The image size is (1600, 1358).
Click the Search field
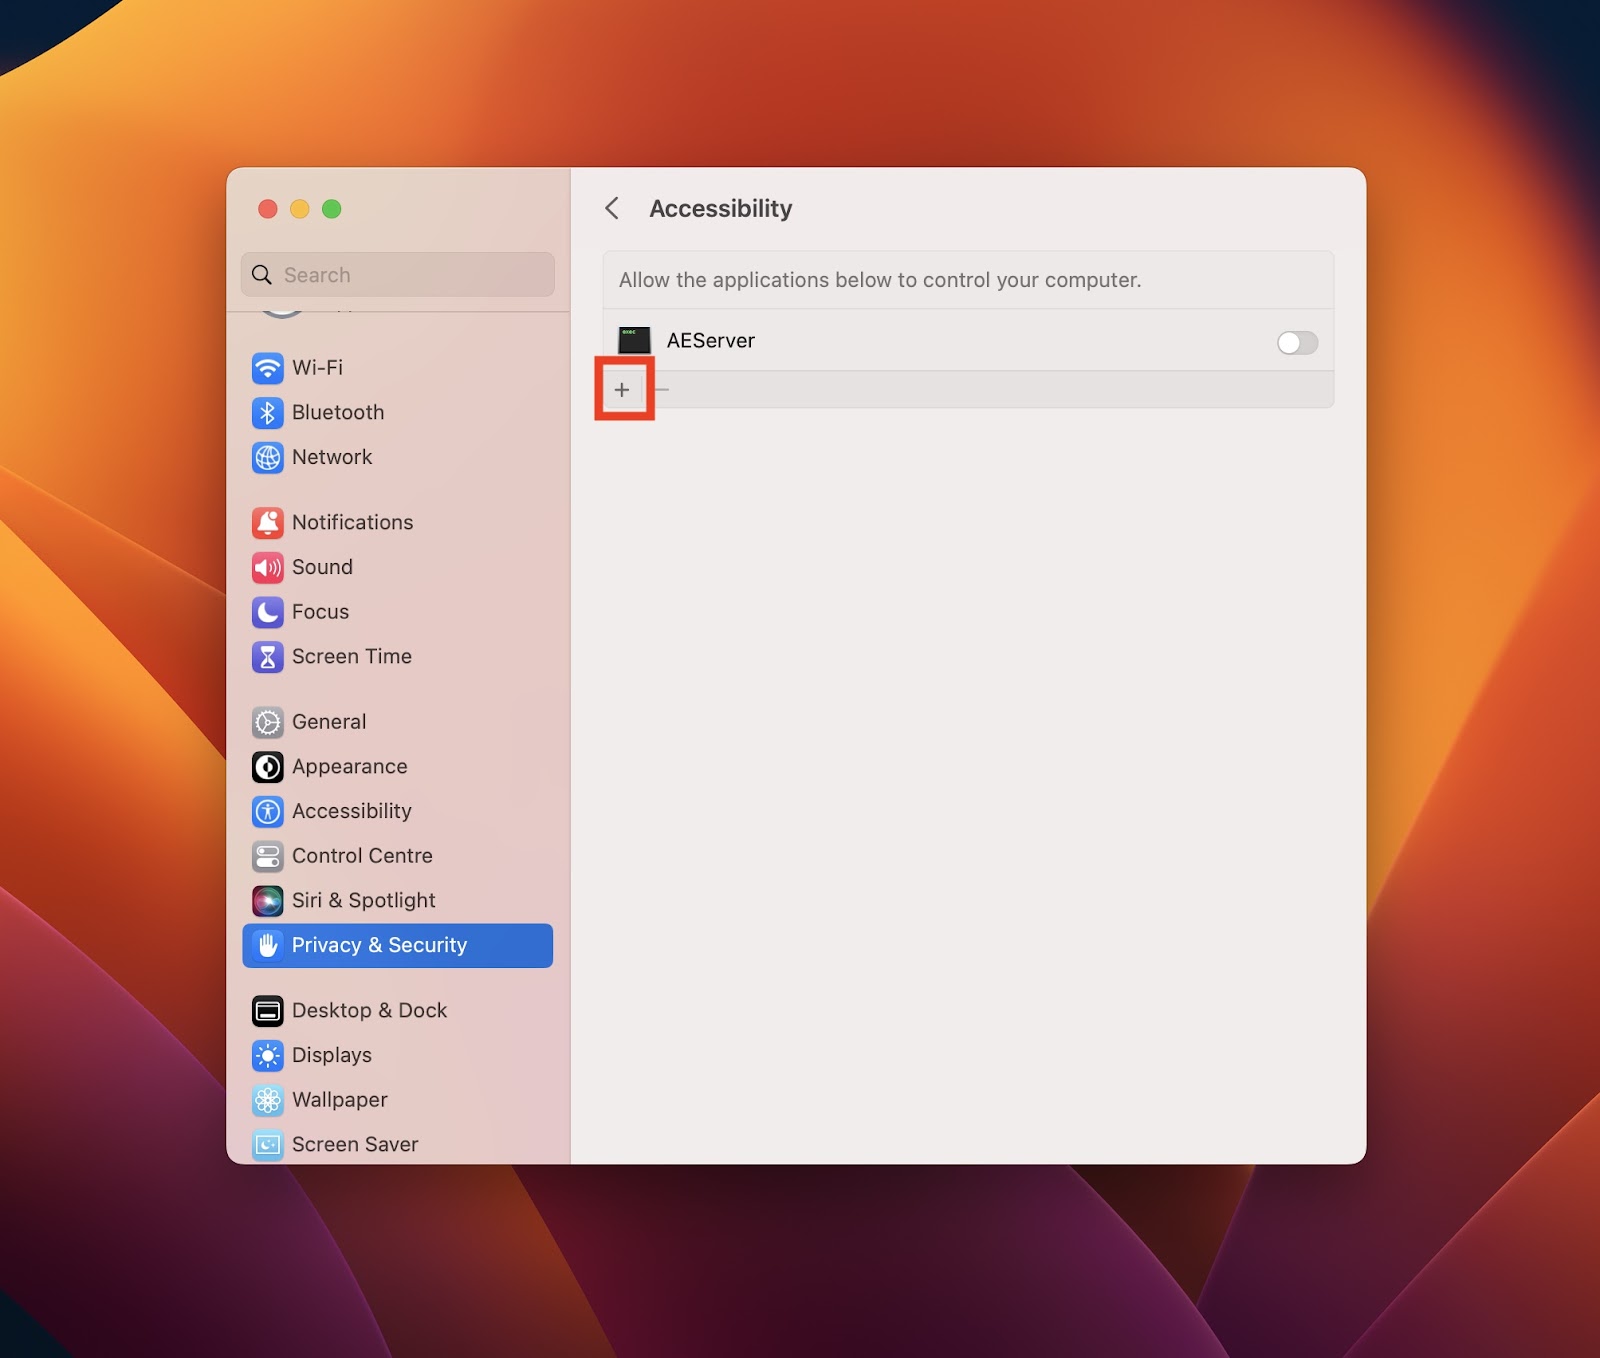pos(397,274)
